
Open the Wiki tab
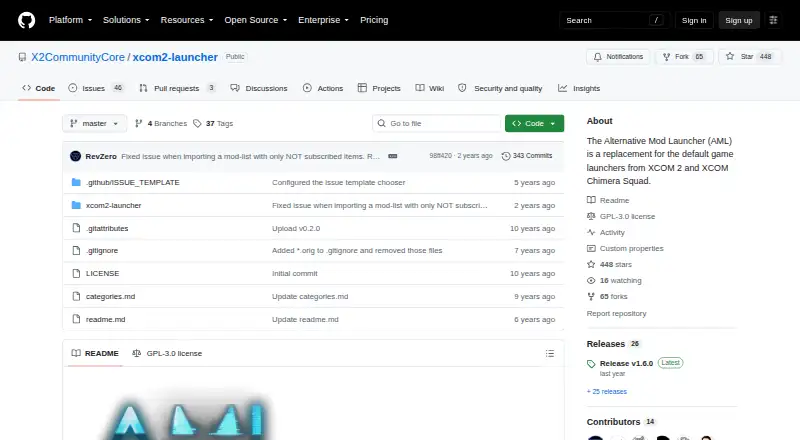(x=430, y=88)
